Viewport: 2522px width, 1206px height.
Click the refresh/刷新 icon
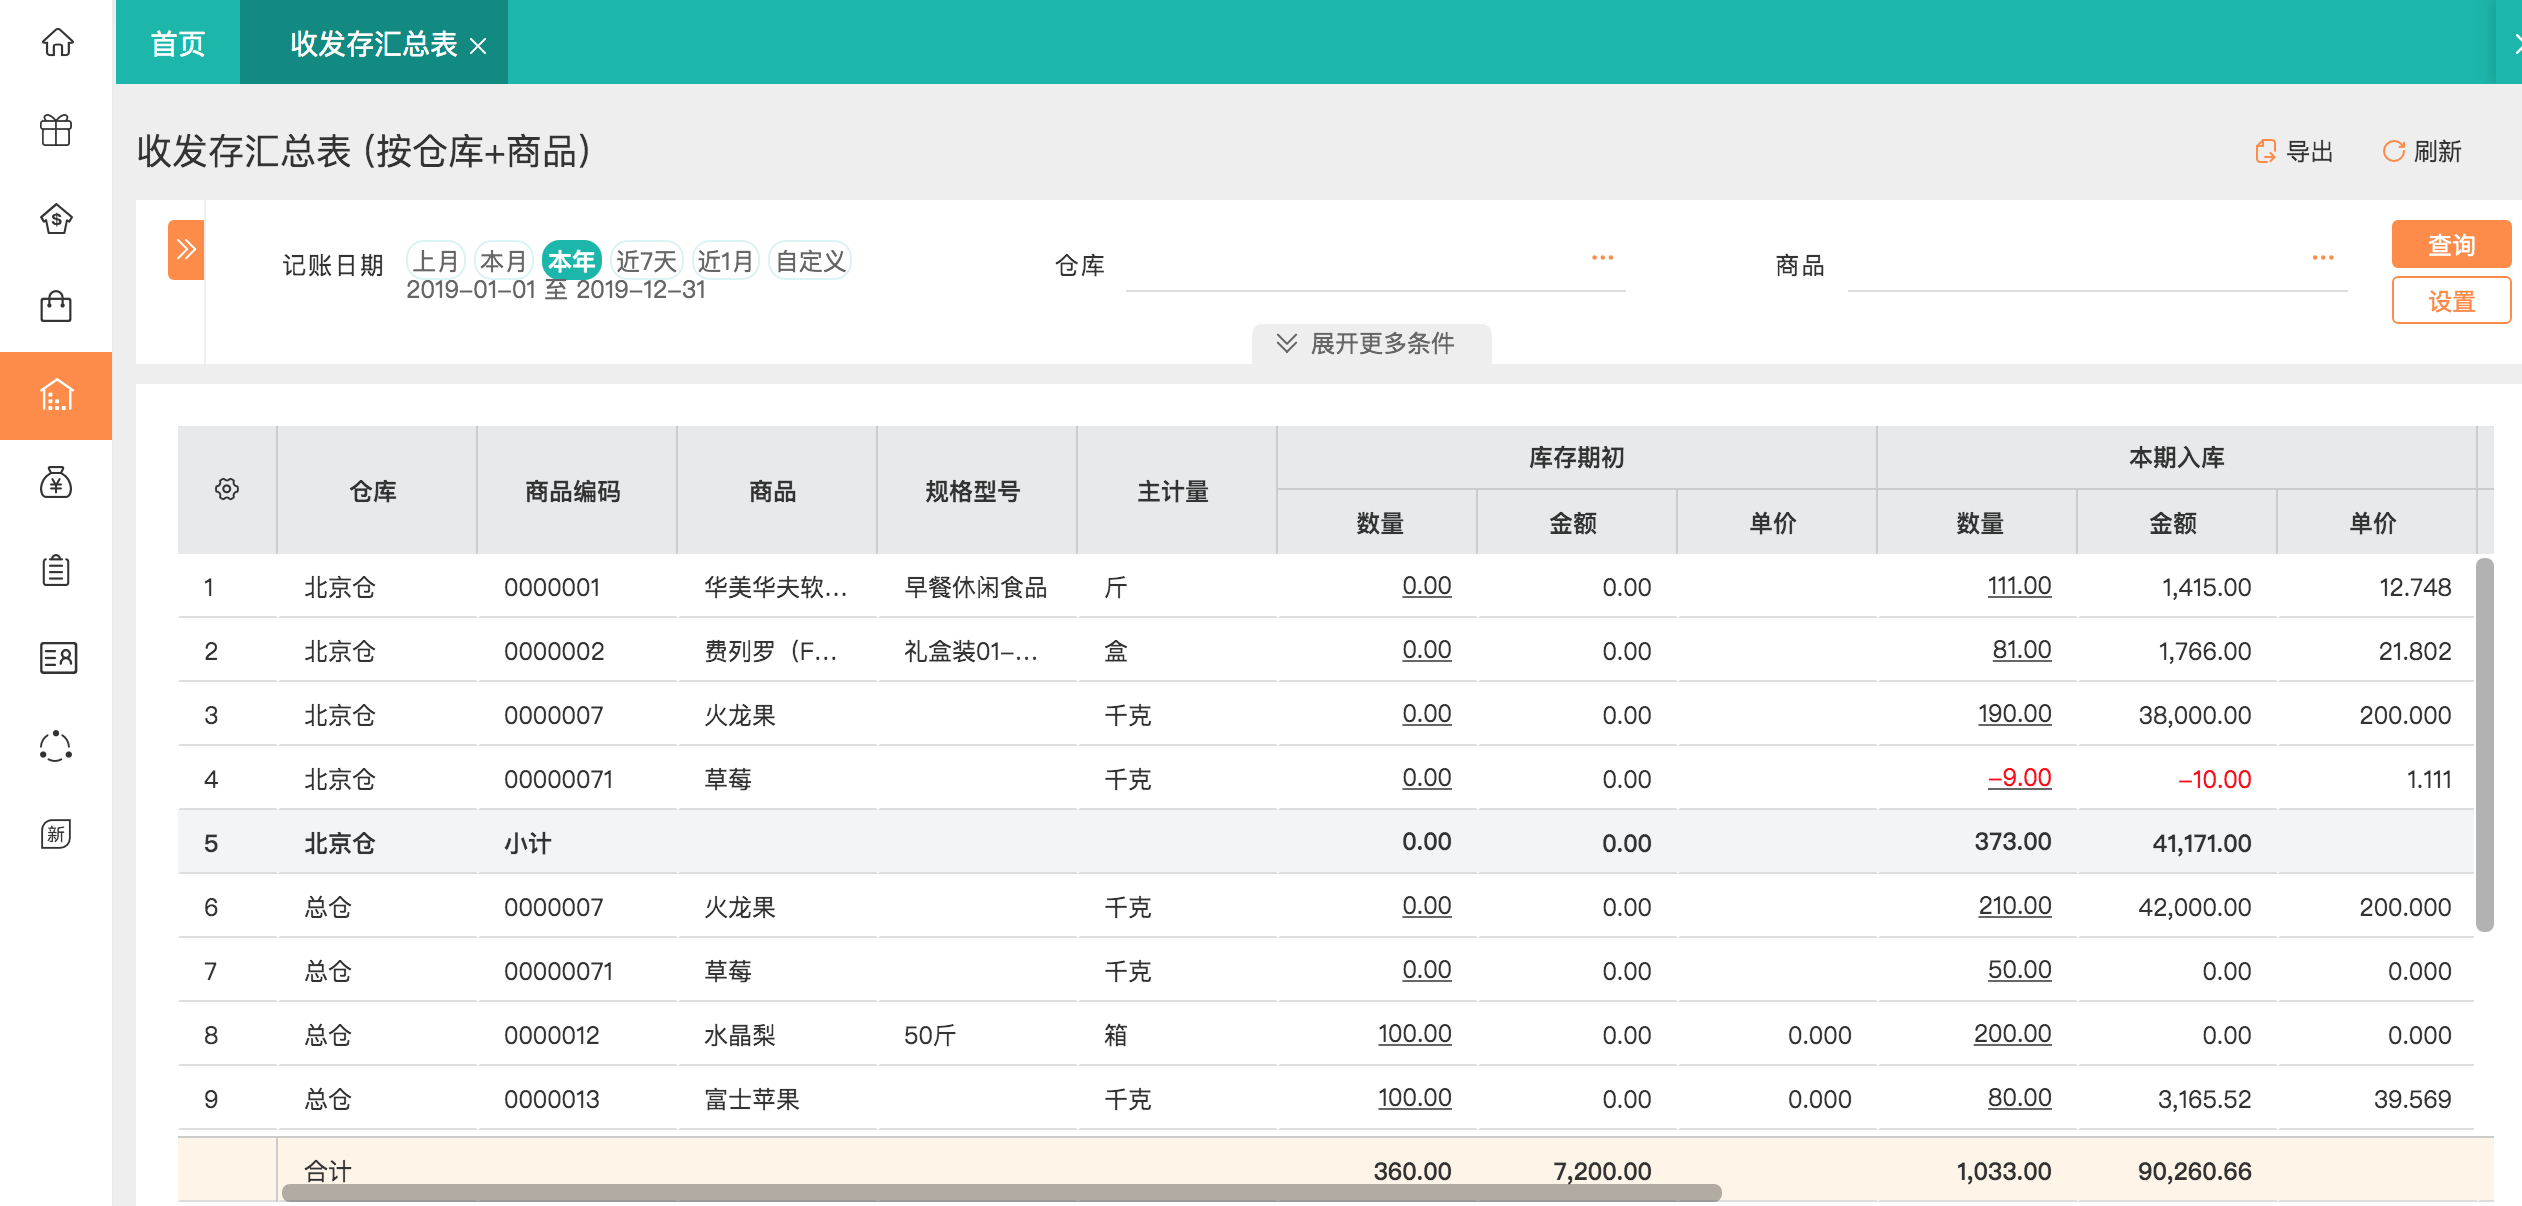pyautogui.click(x=2395, y=153)
